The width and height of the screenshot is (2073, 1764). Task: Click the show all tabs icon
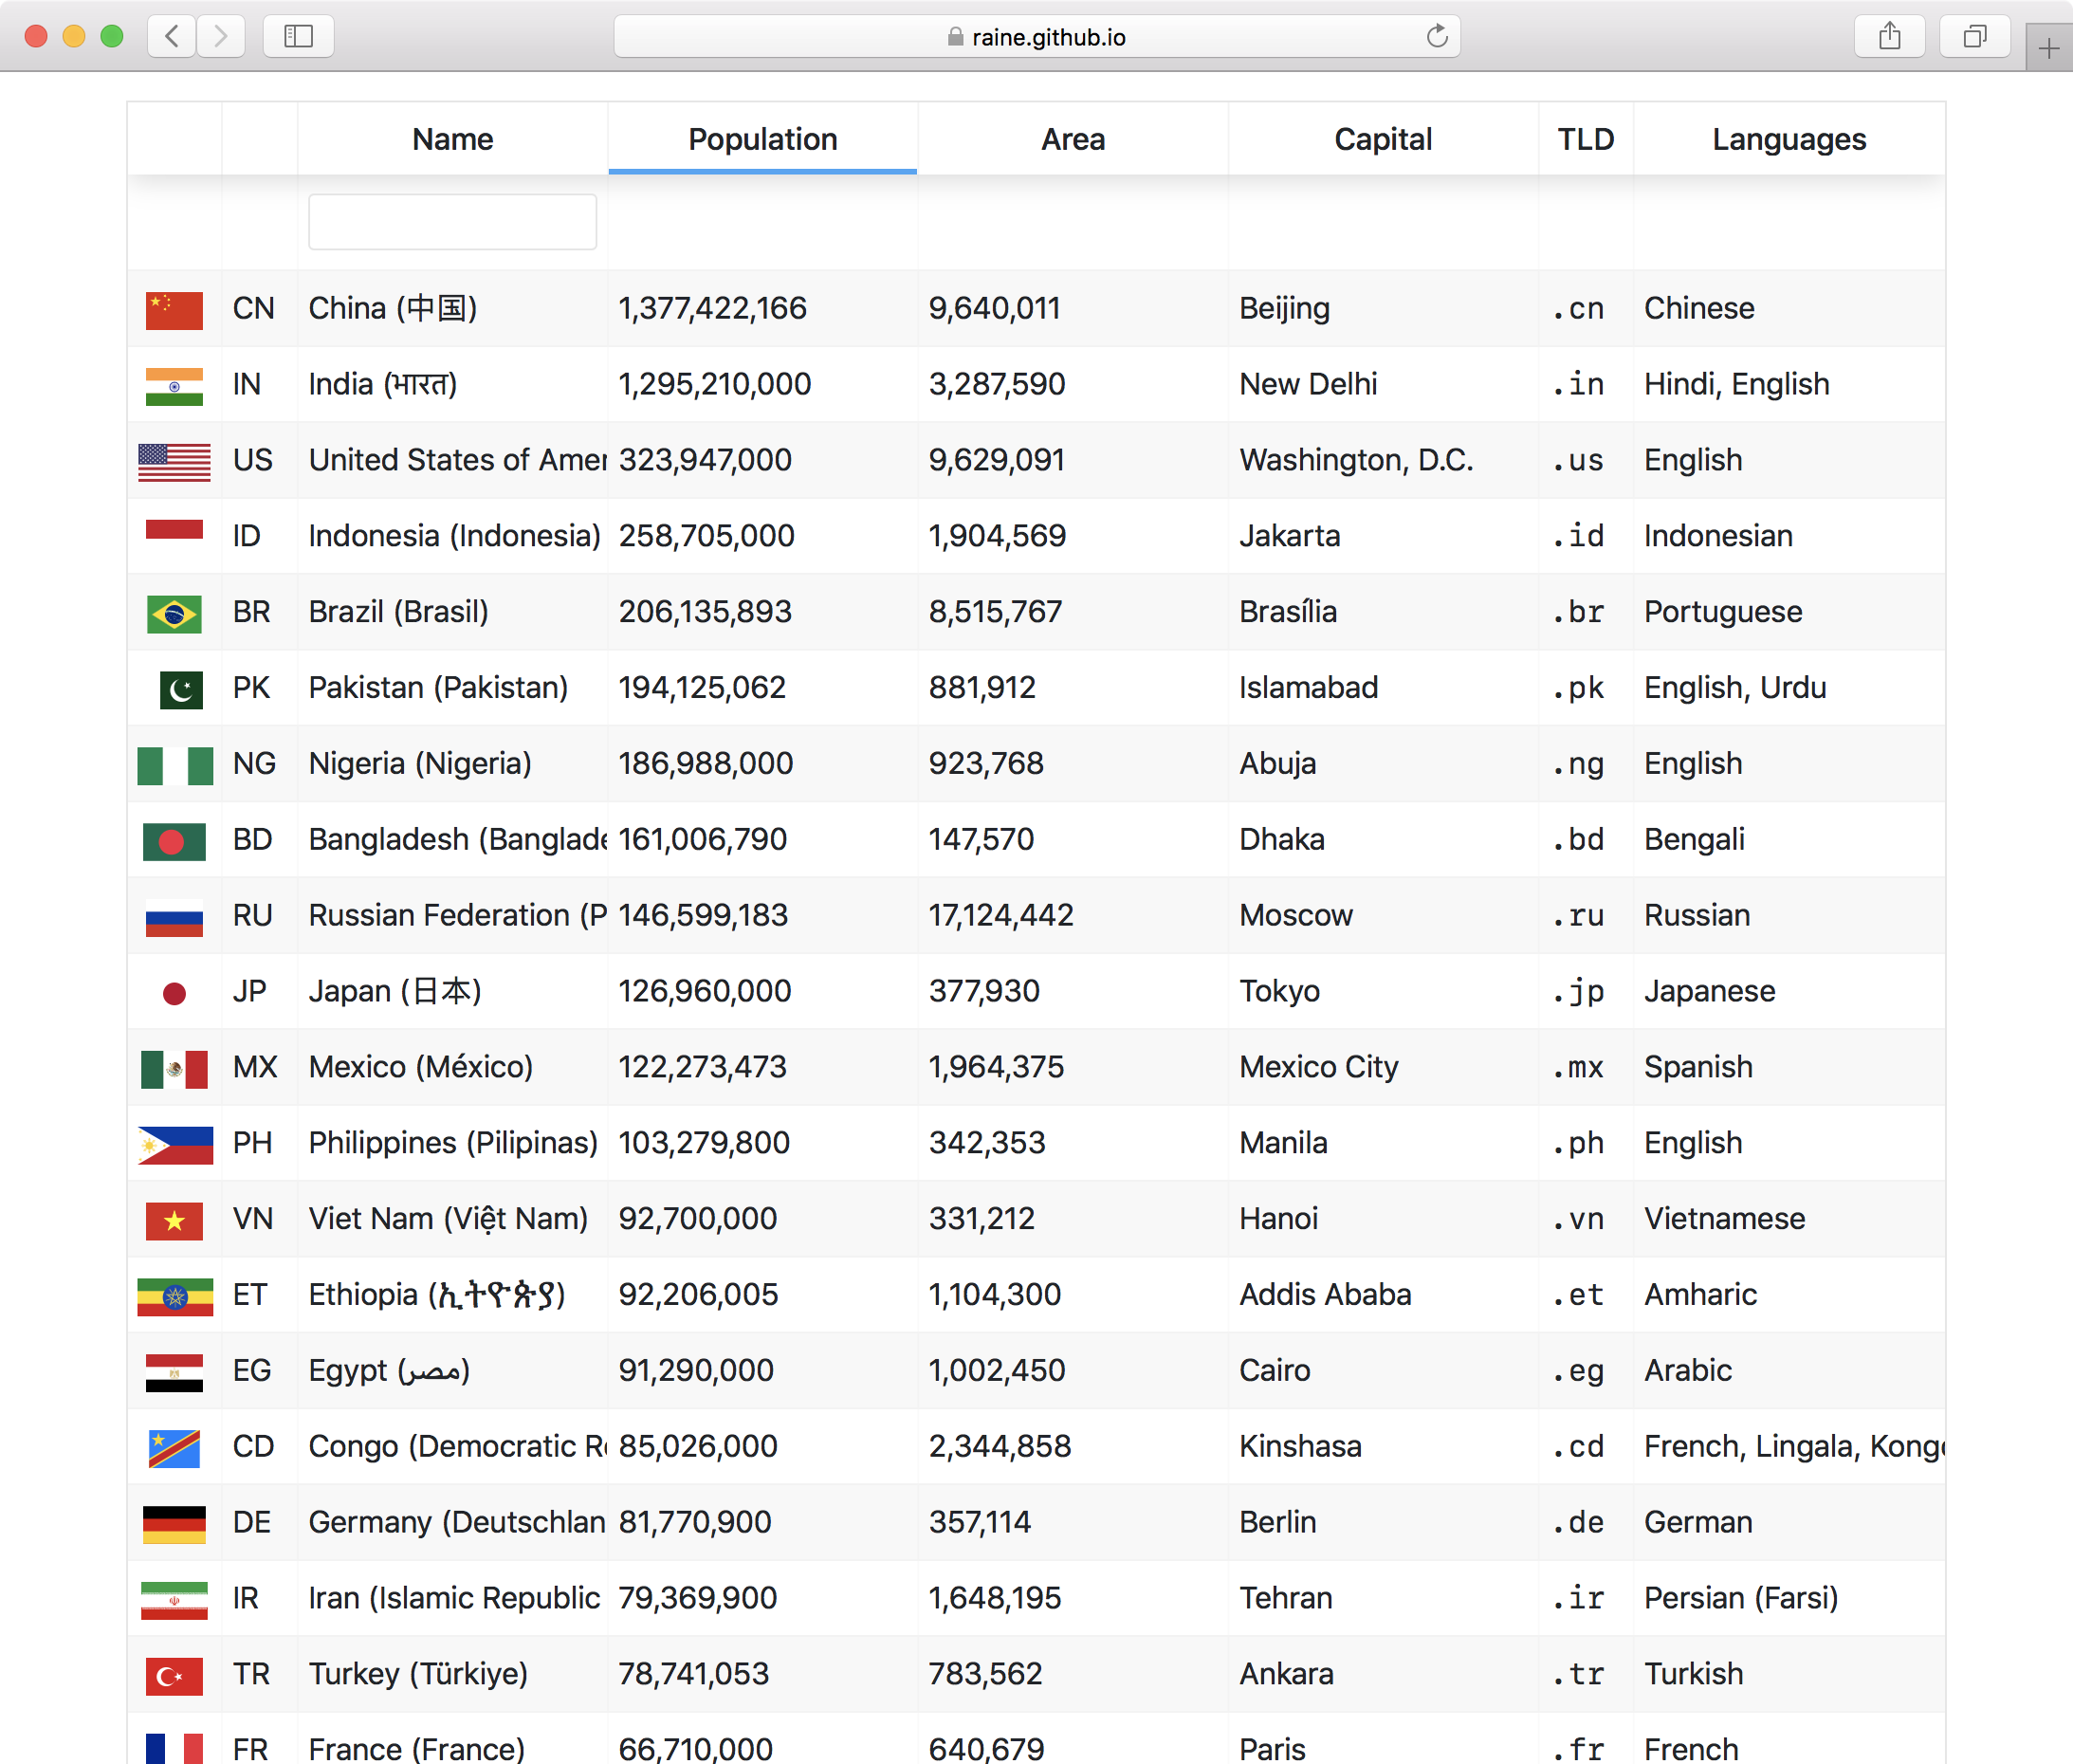tap(1974, 37)
